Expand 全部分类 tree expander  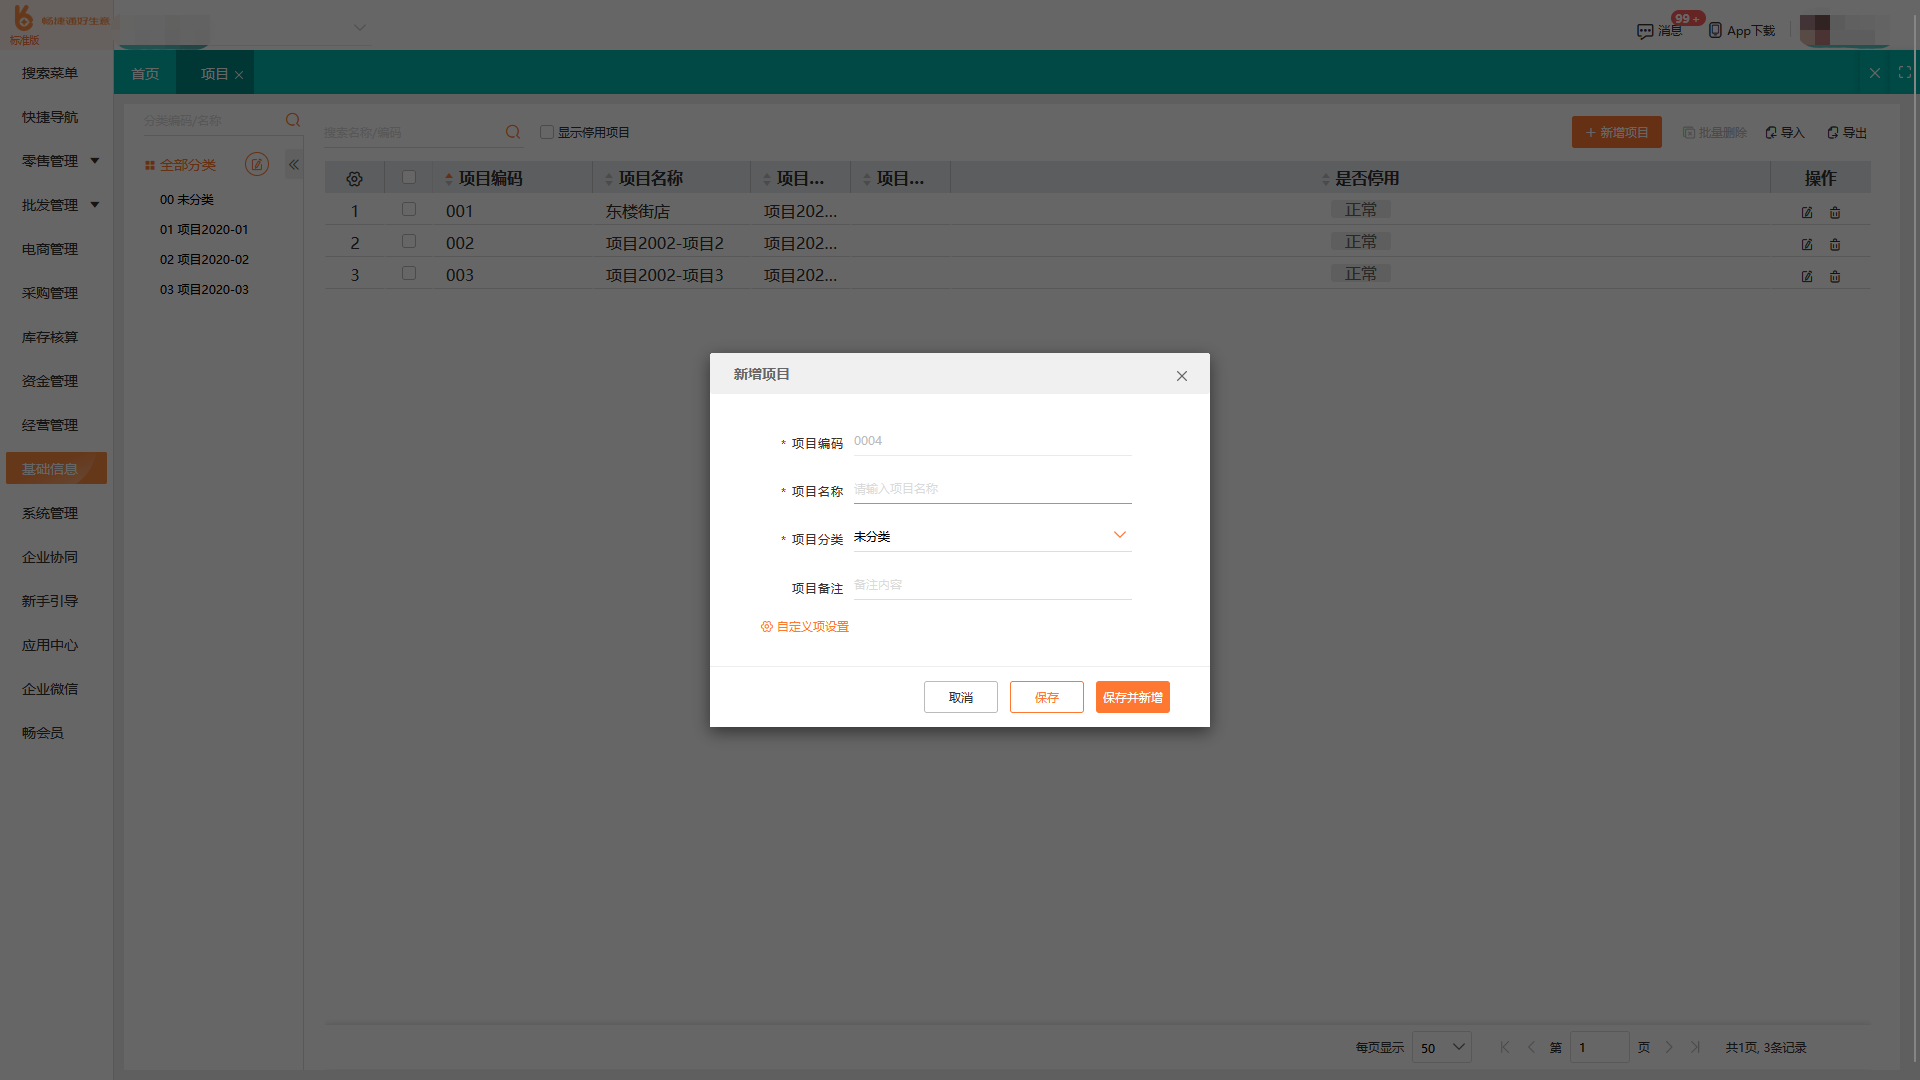149,165
